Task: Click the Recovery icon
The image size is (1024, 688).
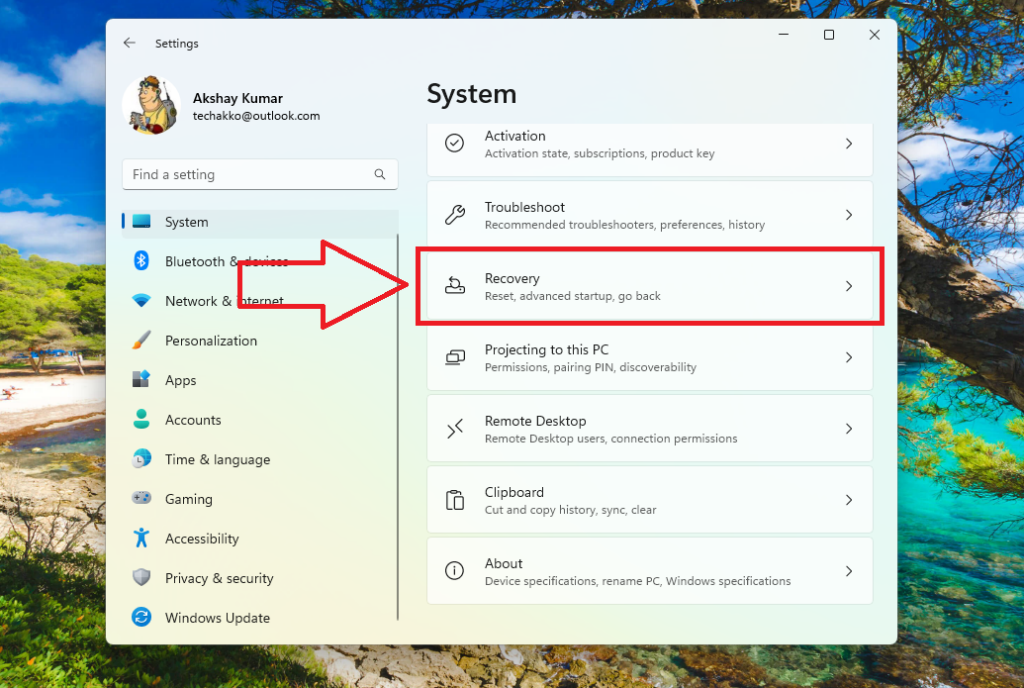Action: [455, 285]
